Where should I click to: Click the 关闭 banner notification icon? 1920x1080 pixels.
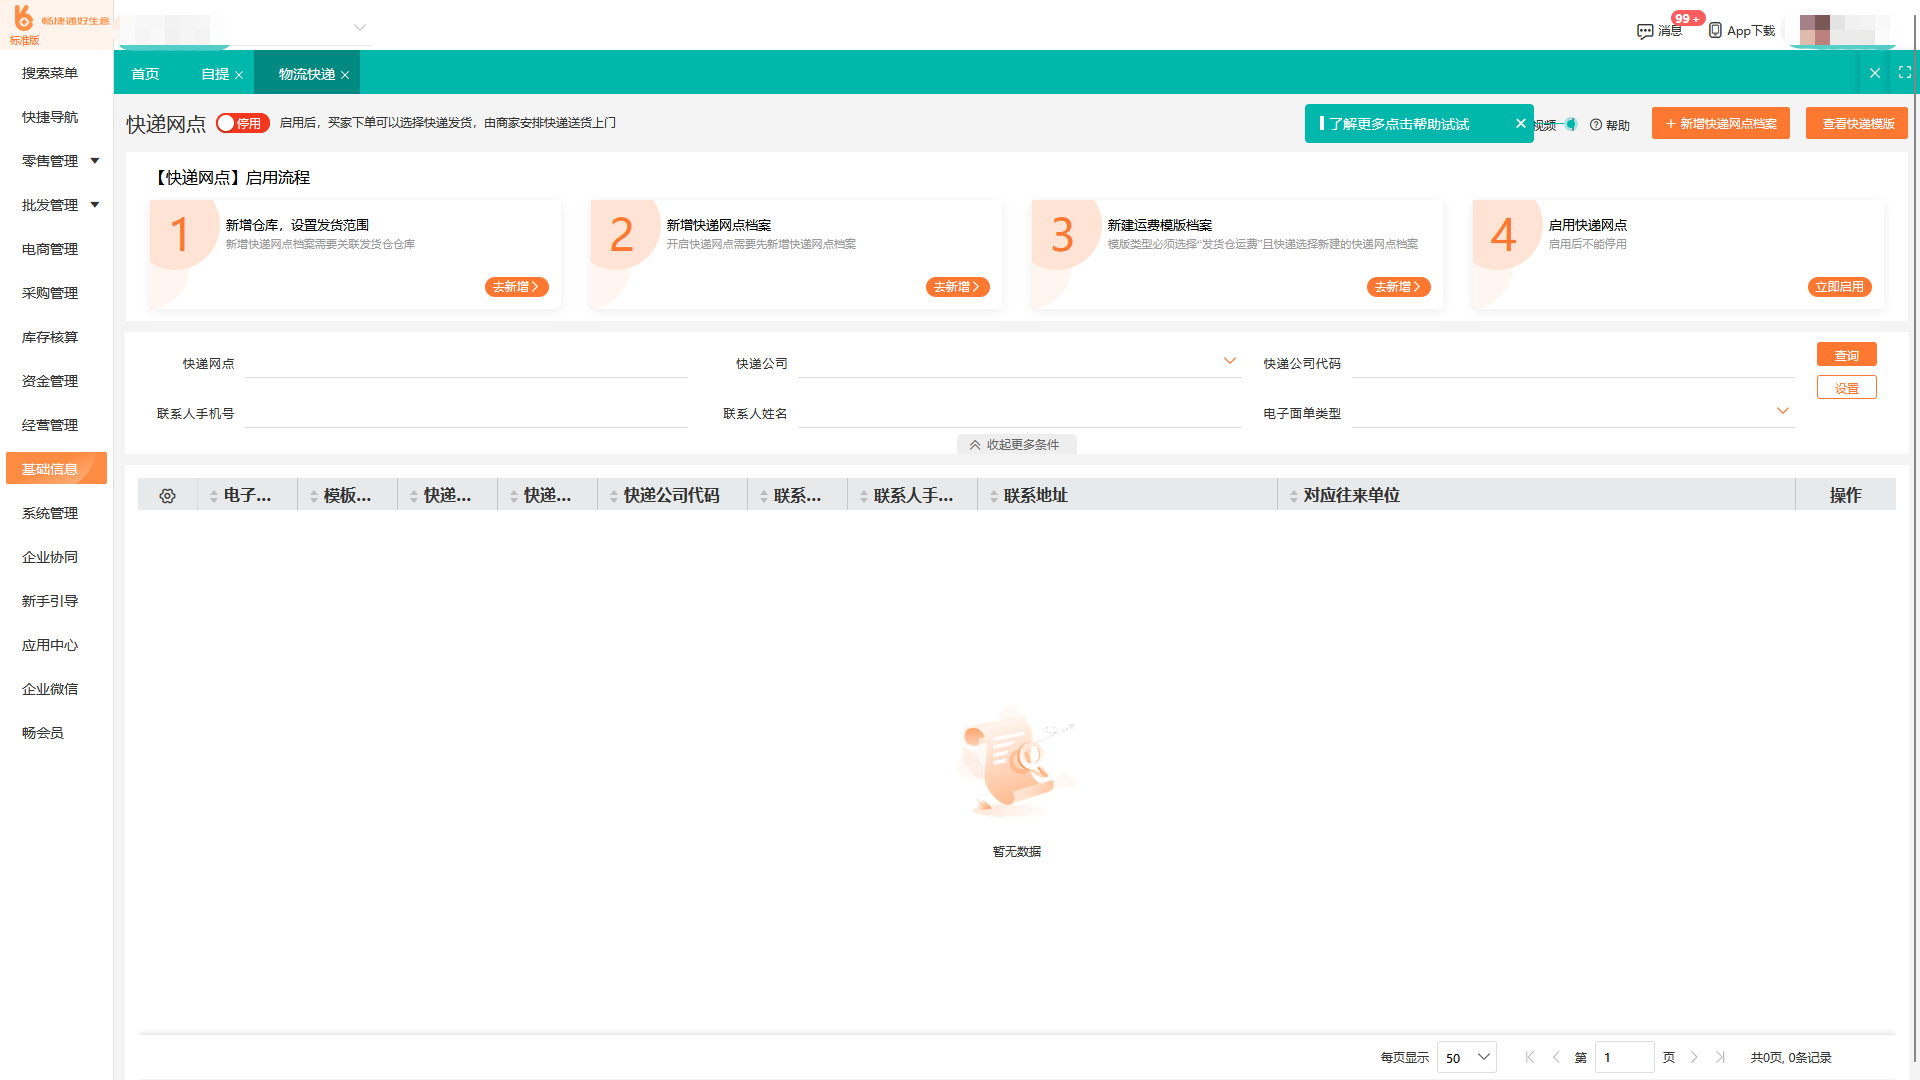pos(1519,123)
